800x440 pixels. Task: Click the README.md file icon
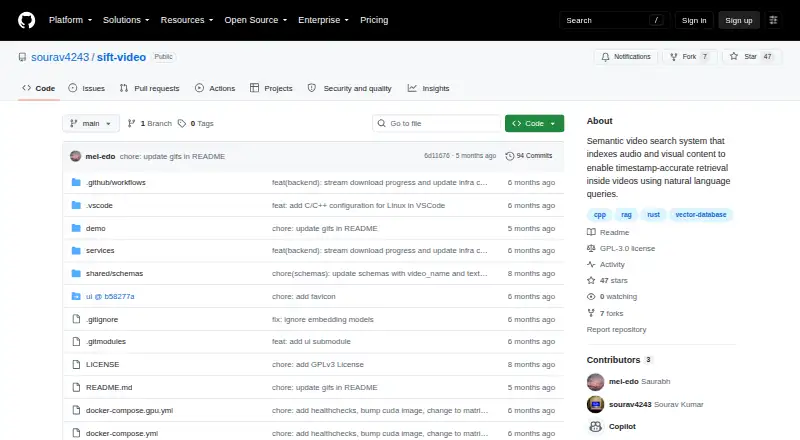pyautogui.click(x=76, y=387)
